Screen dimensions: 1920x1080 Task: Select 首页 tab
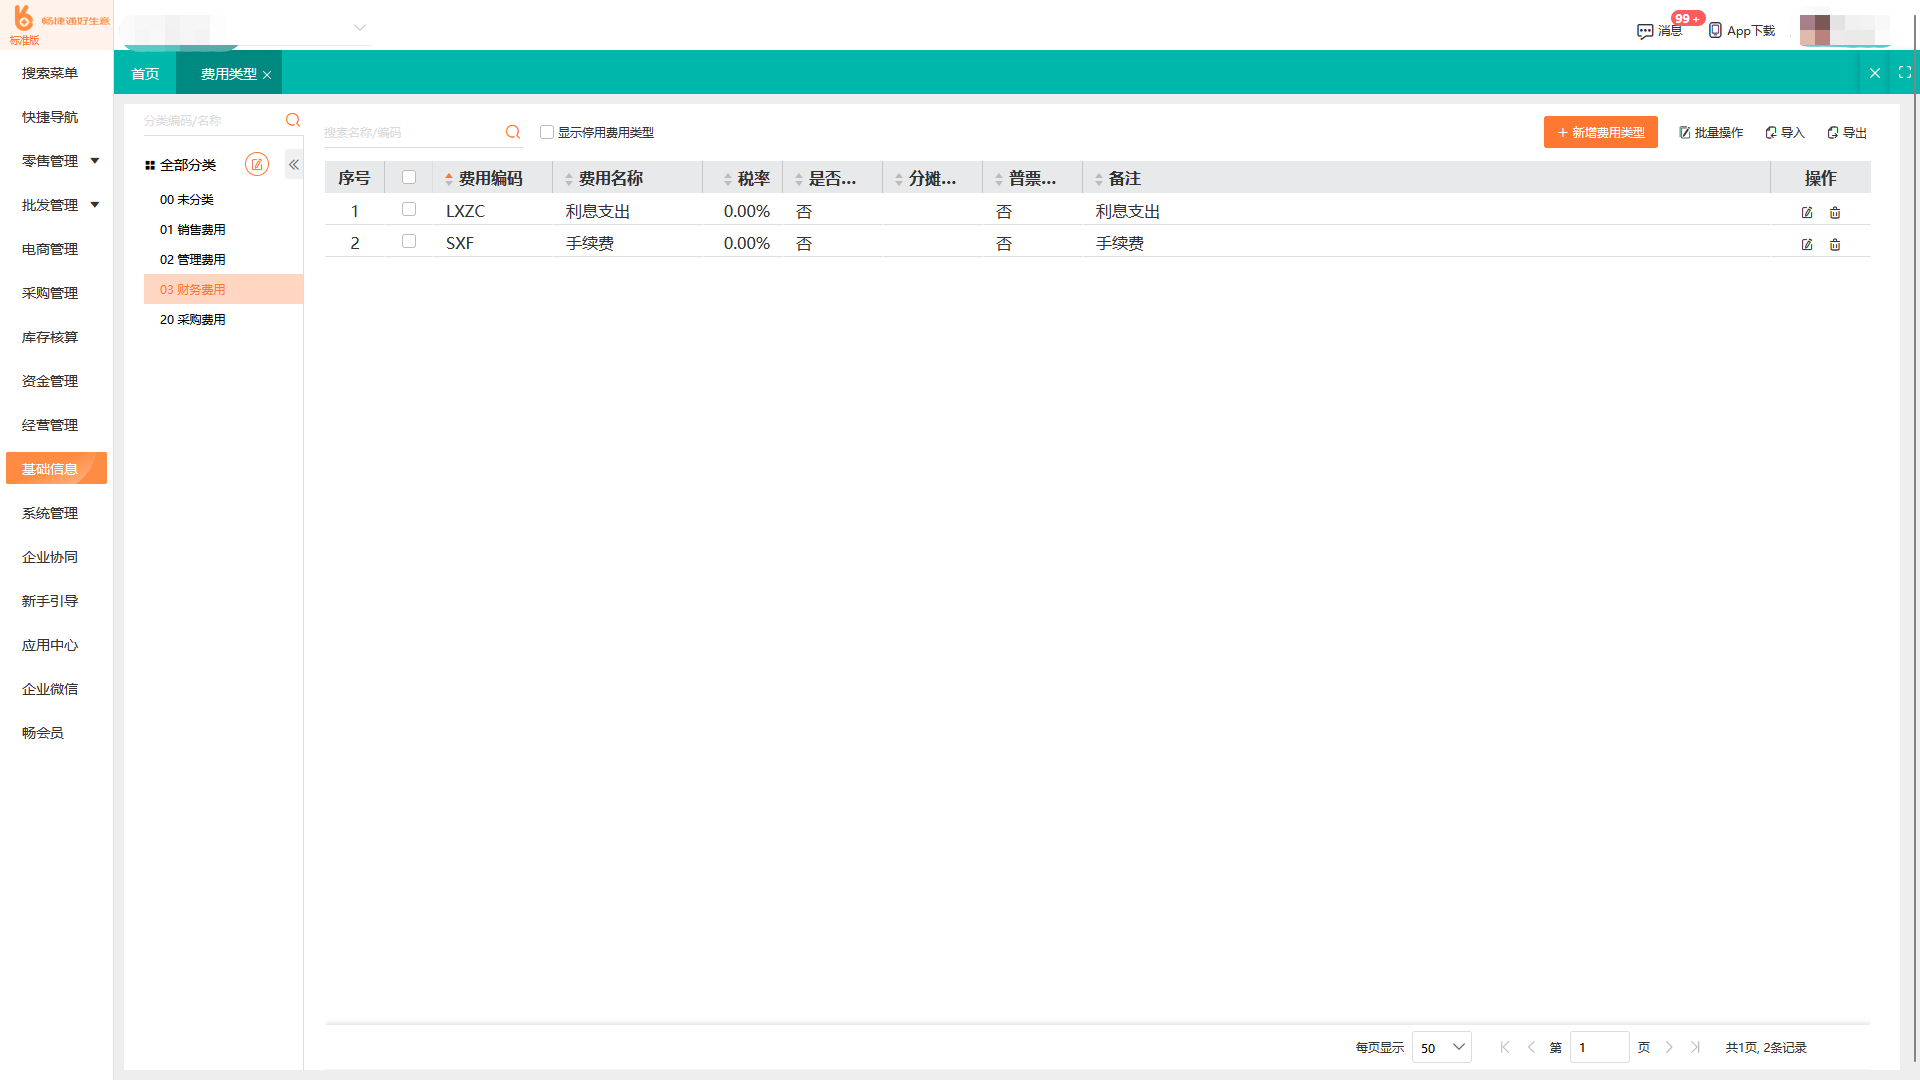[x=145, y=74]
